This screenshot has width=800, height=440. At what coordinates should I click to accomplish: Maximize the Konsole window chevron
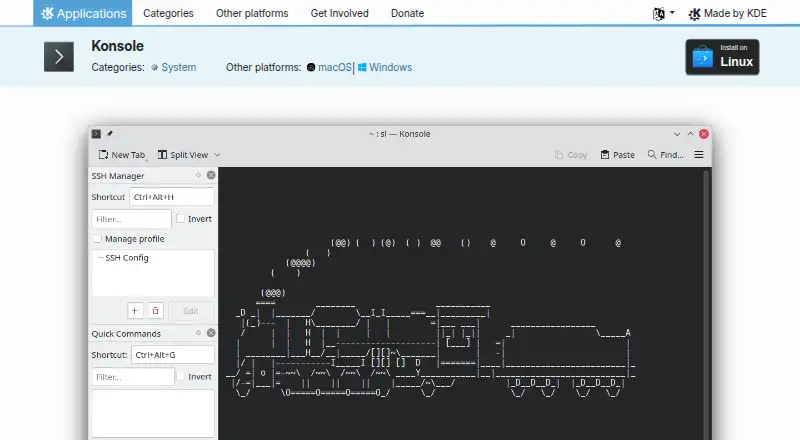pyautogui.click(x=690, y=134)
